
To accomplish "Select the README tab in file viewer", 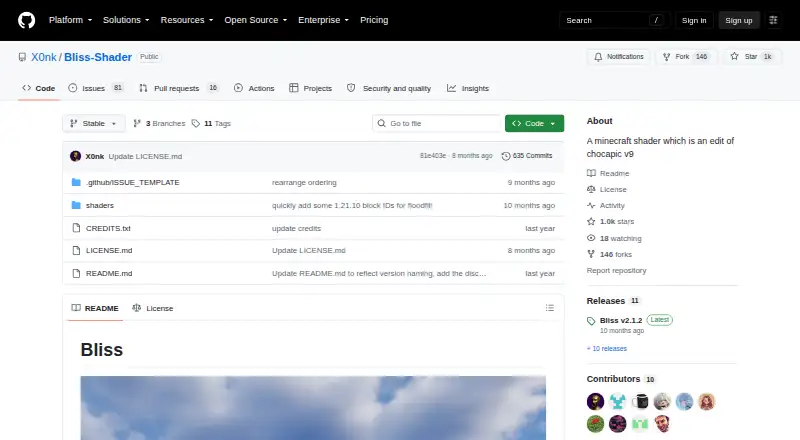I will [x=95, y=308].
